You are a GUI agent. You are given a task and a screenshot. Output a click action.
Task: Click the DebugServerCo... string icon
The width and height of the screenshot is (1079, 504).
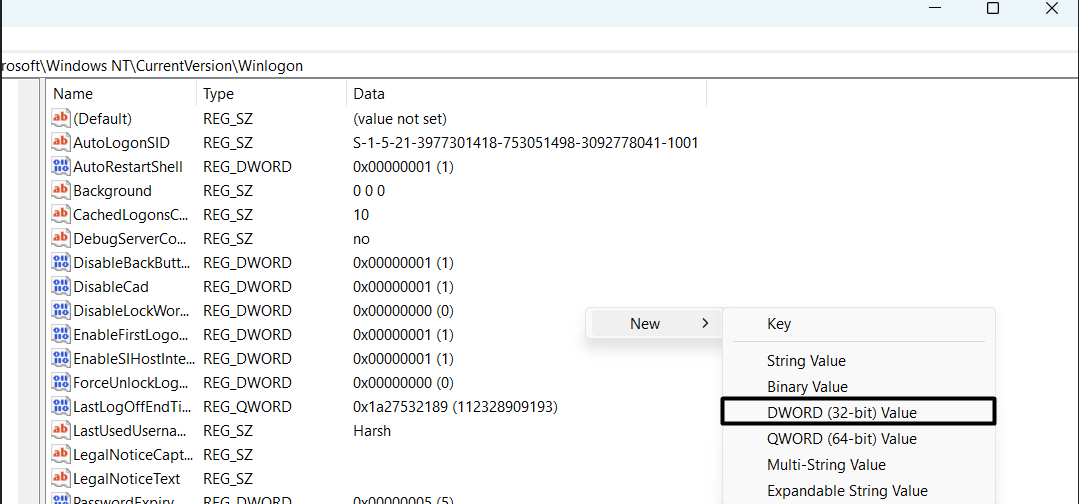(x=61, y=239)
